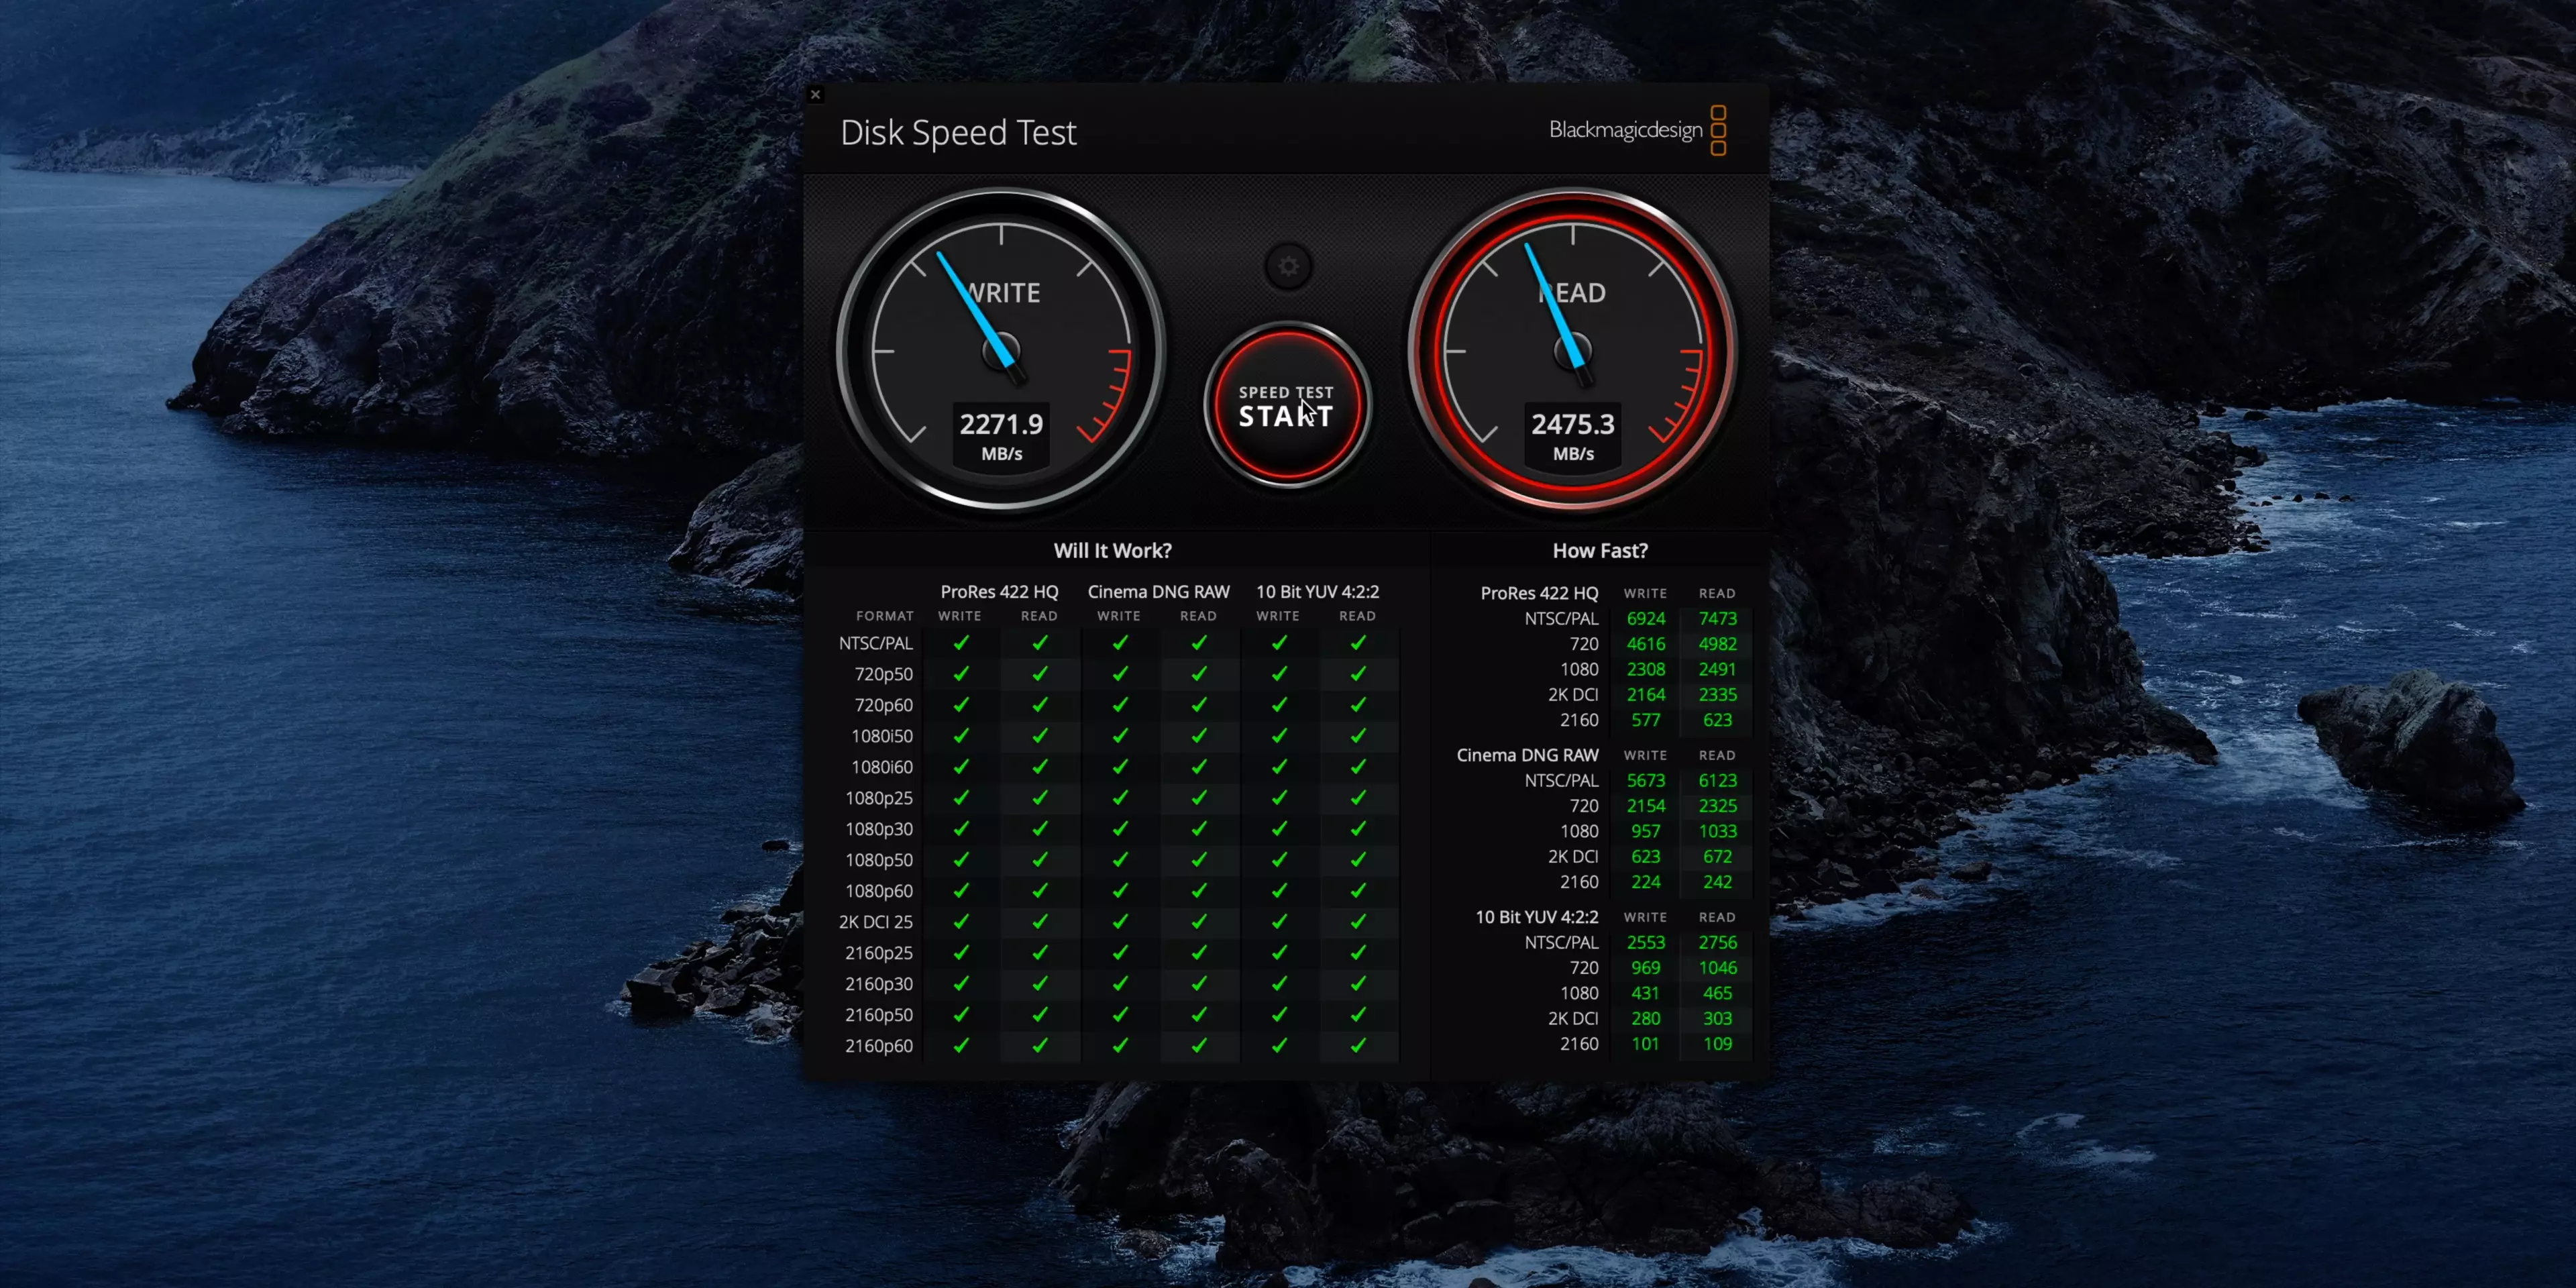Toggle the 2160p25 10 Bit YUV write checkmark

pyautogui.click(x=1278, y=953)
